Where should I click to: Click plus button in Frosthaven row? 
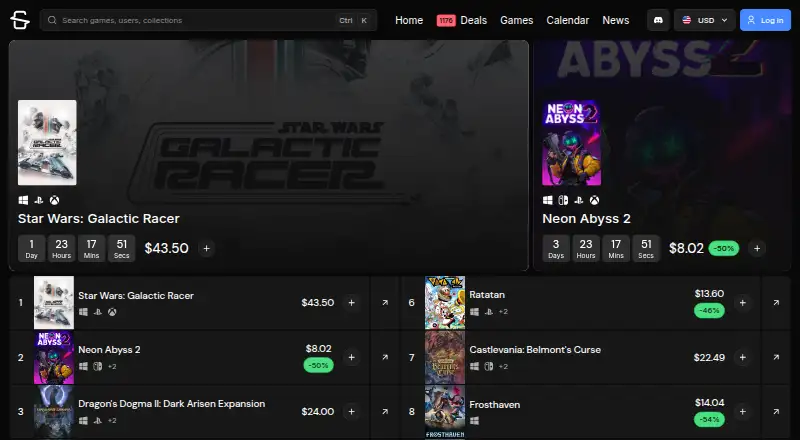pos(743,411)
